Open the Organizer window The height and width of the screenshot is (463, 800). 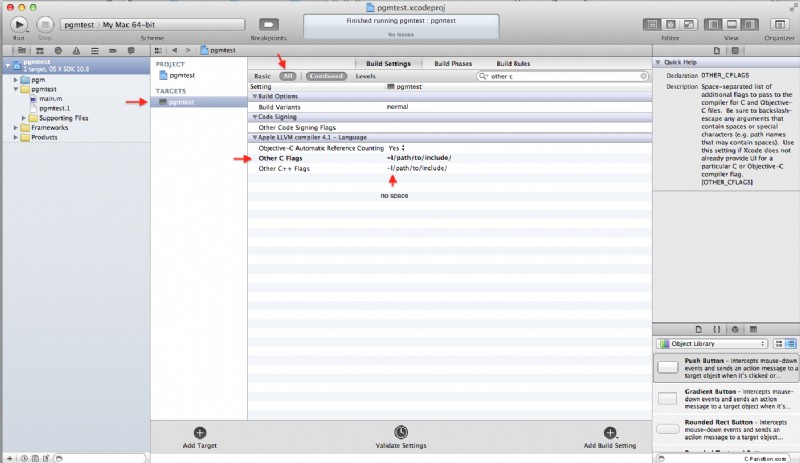pos(780,24)
